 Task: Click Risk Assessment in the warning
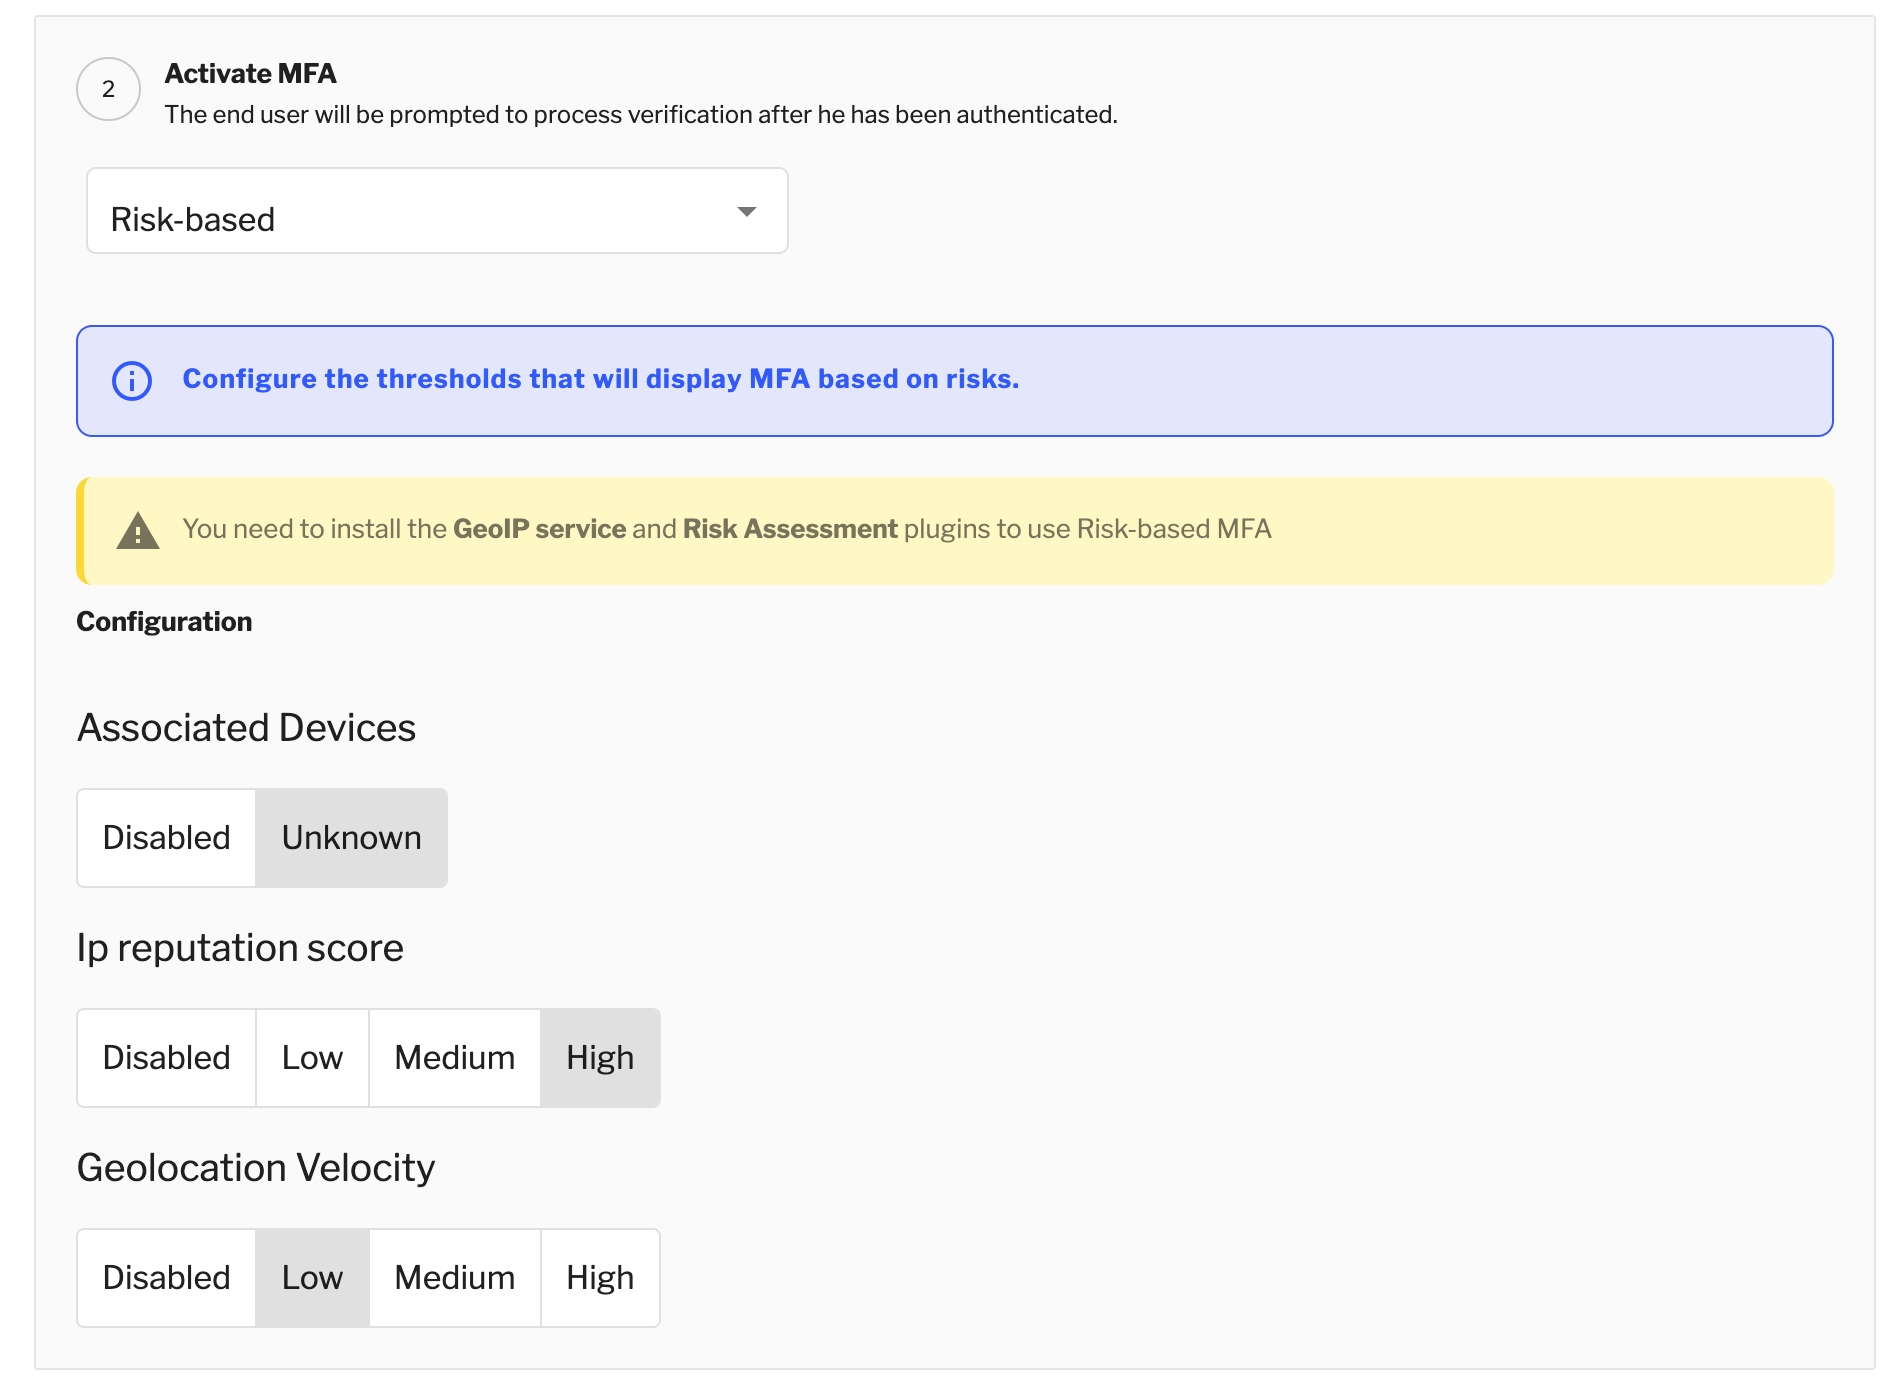[x=789, y=529]
